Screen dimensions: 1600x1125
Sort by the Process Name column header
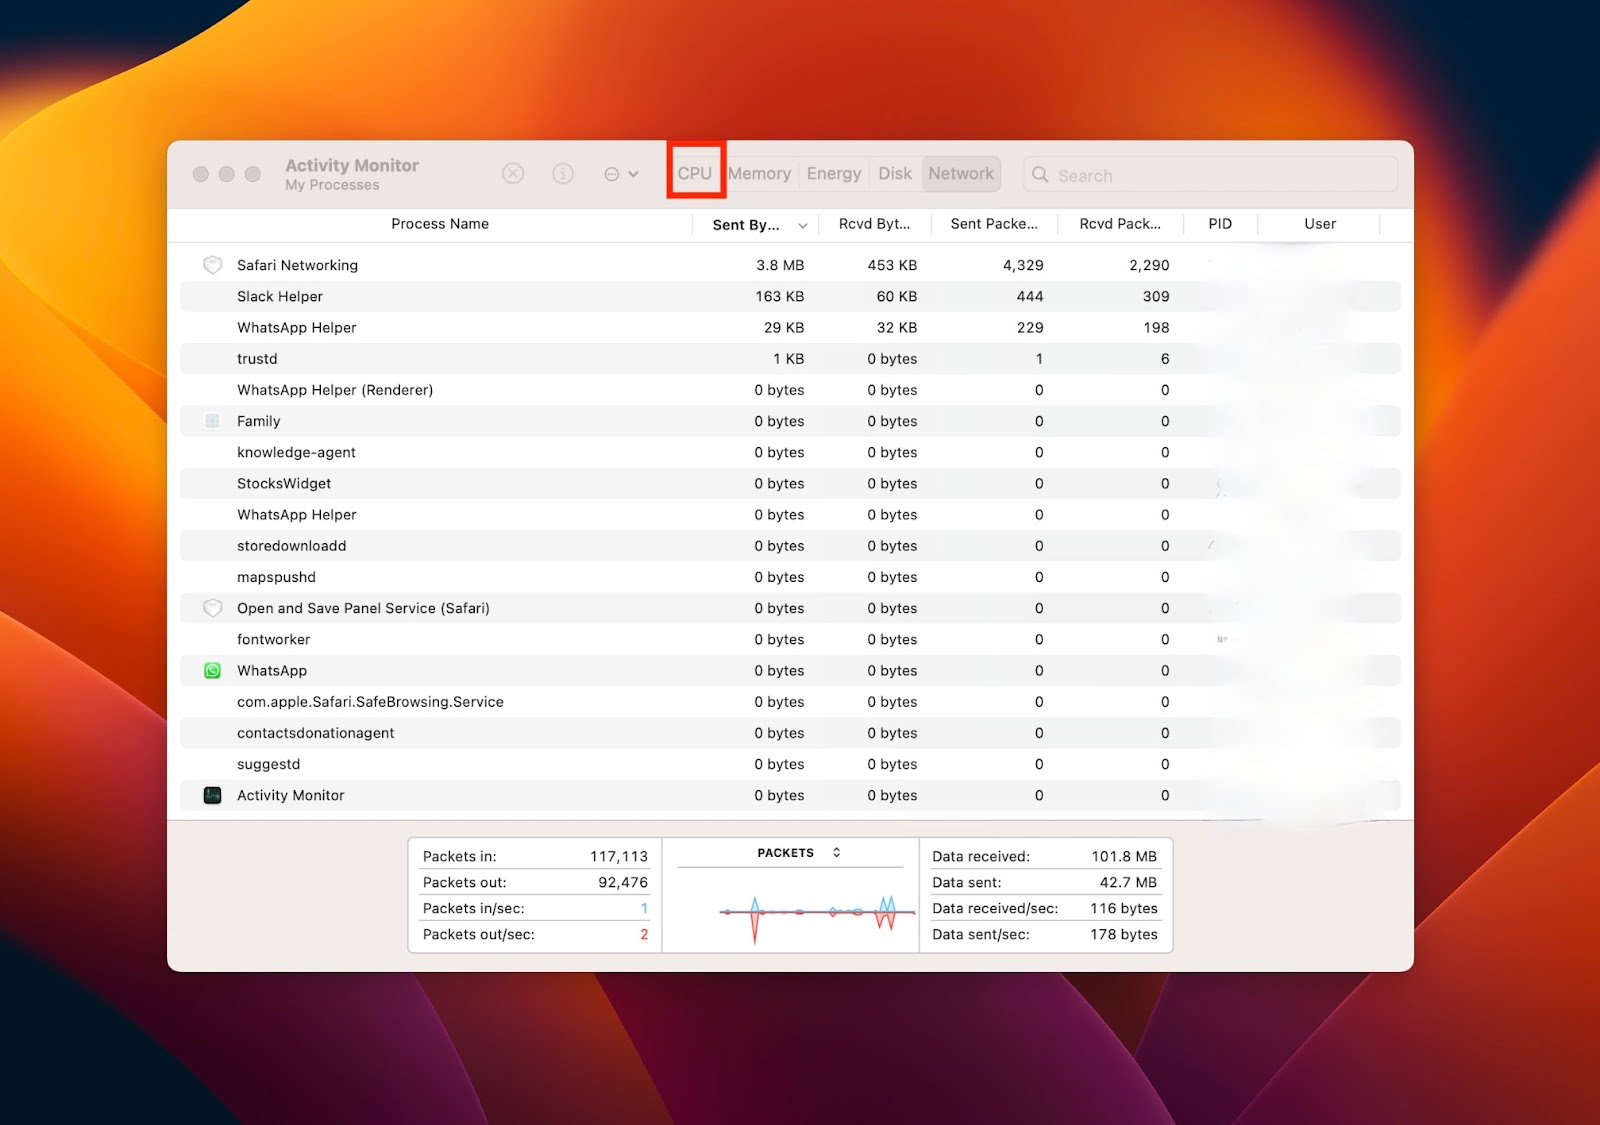click(440, 224)
